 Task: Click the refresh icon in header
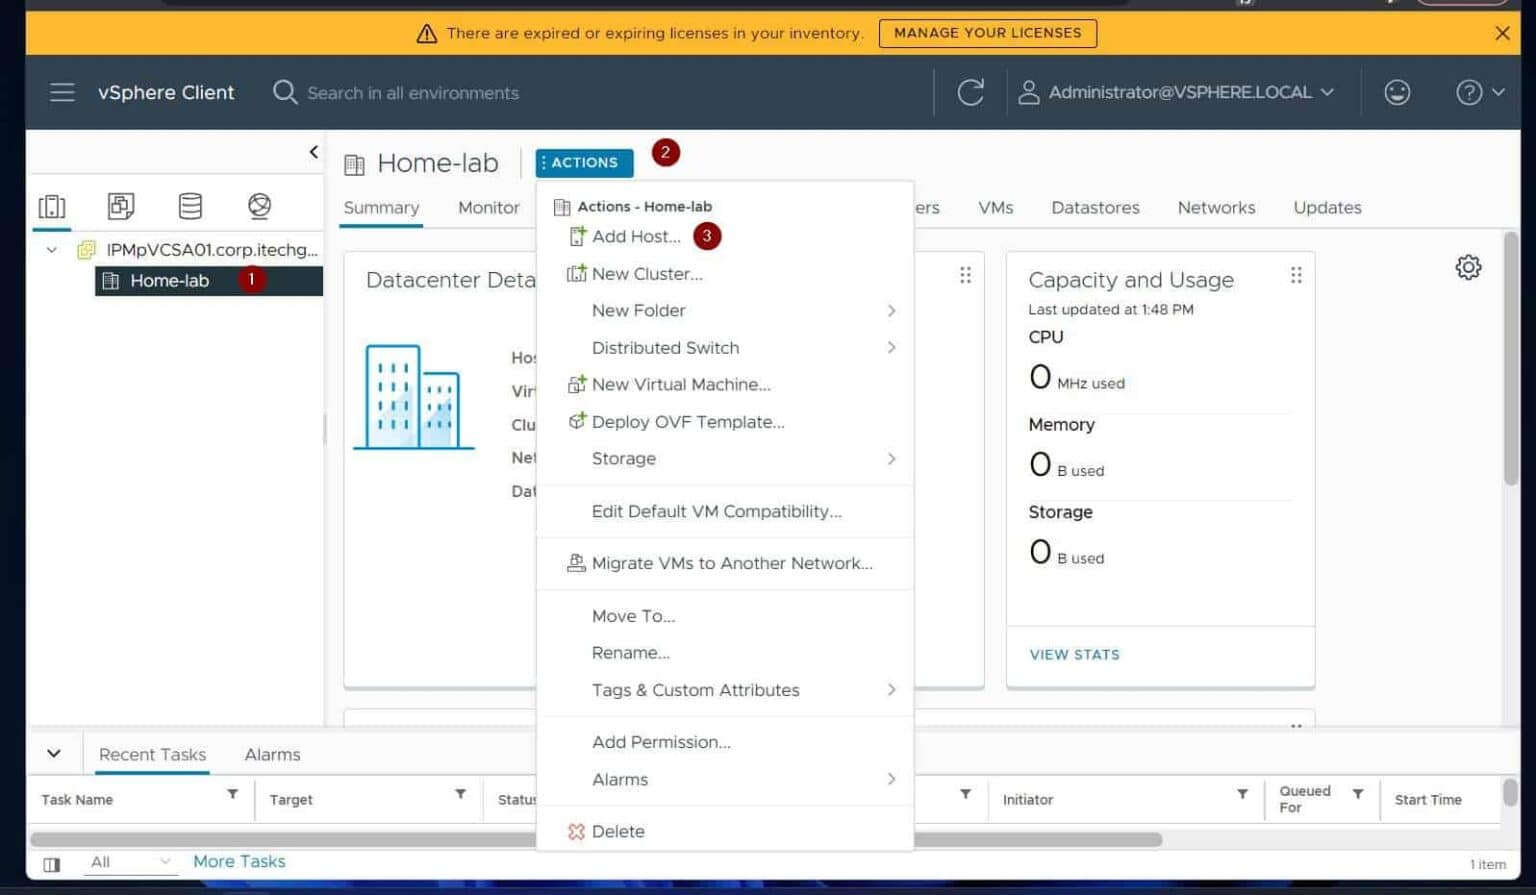click(970, 93)
